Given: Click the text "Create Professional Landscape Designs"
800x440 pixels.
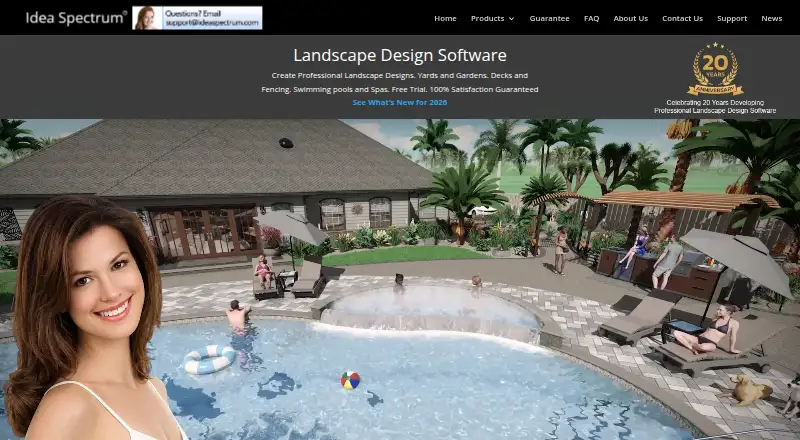Looking at the screenshot, I should point(342,76).
